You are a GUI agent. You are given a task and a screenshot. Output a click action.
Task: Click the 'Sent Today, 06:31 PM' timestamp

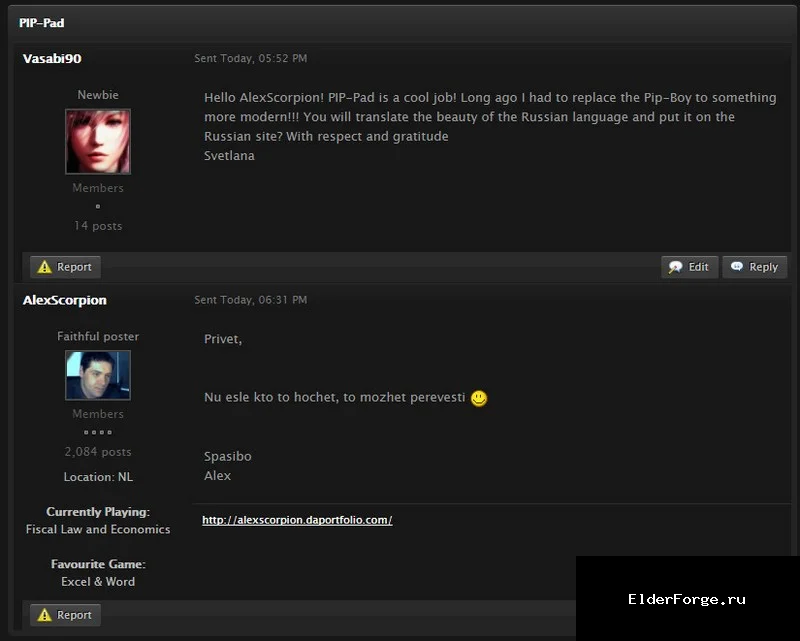(x=250, y=300)
